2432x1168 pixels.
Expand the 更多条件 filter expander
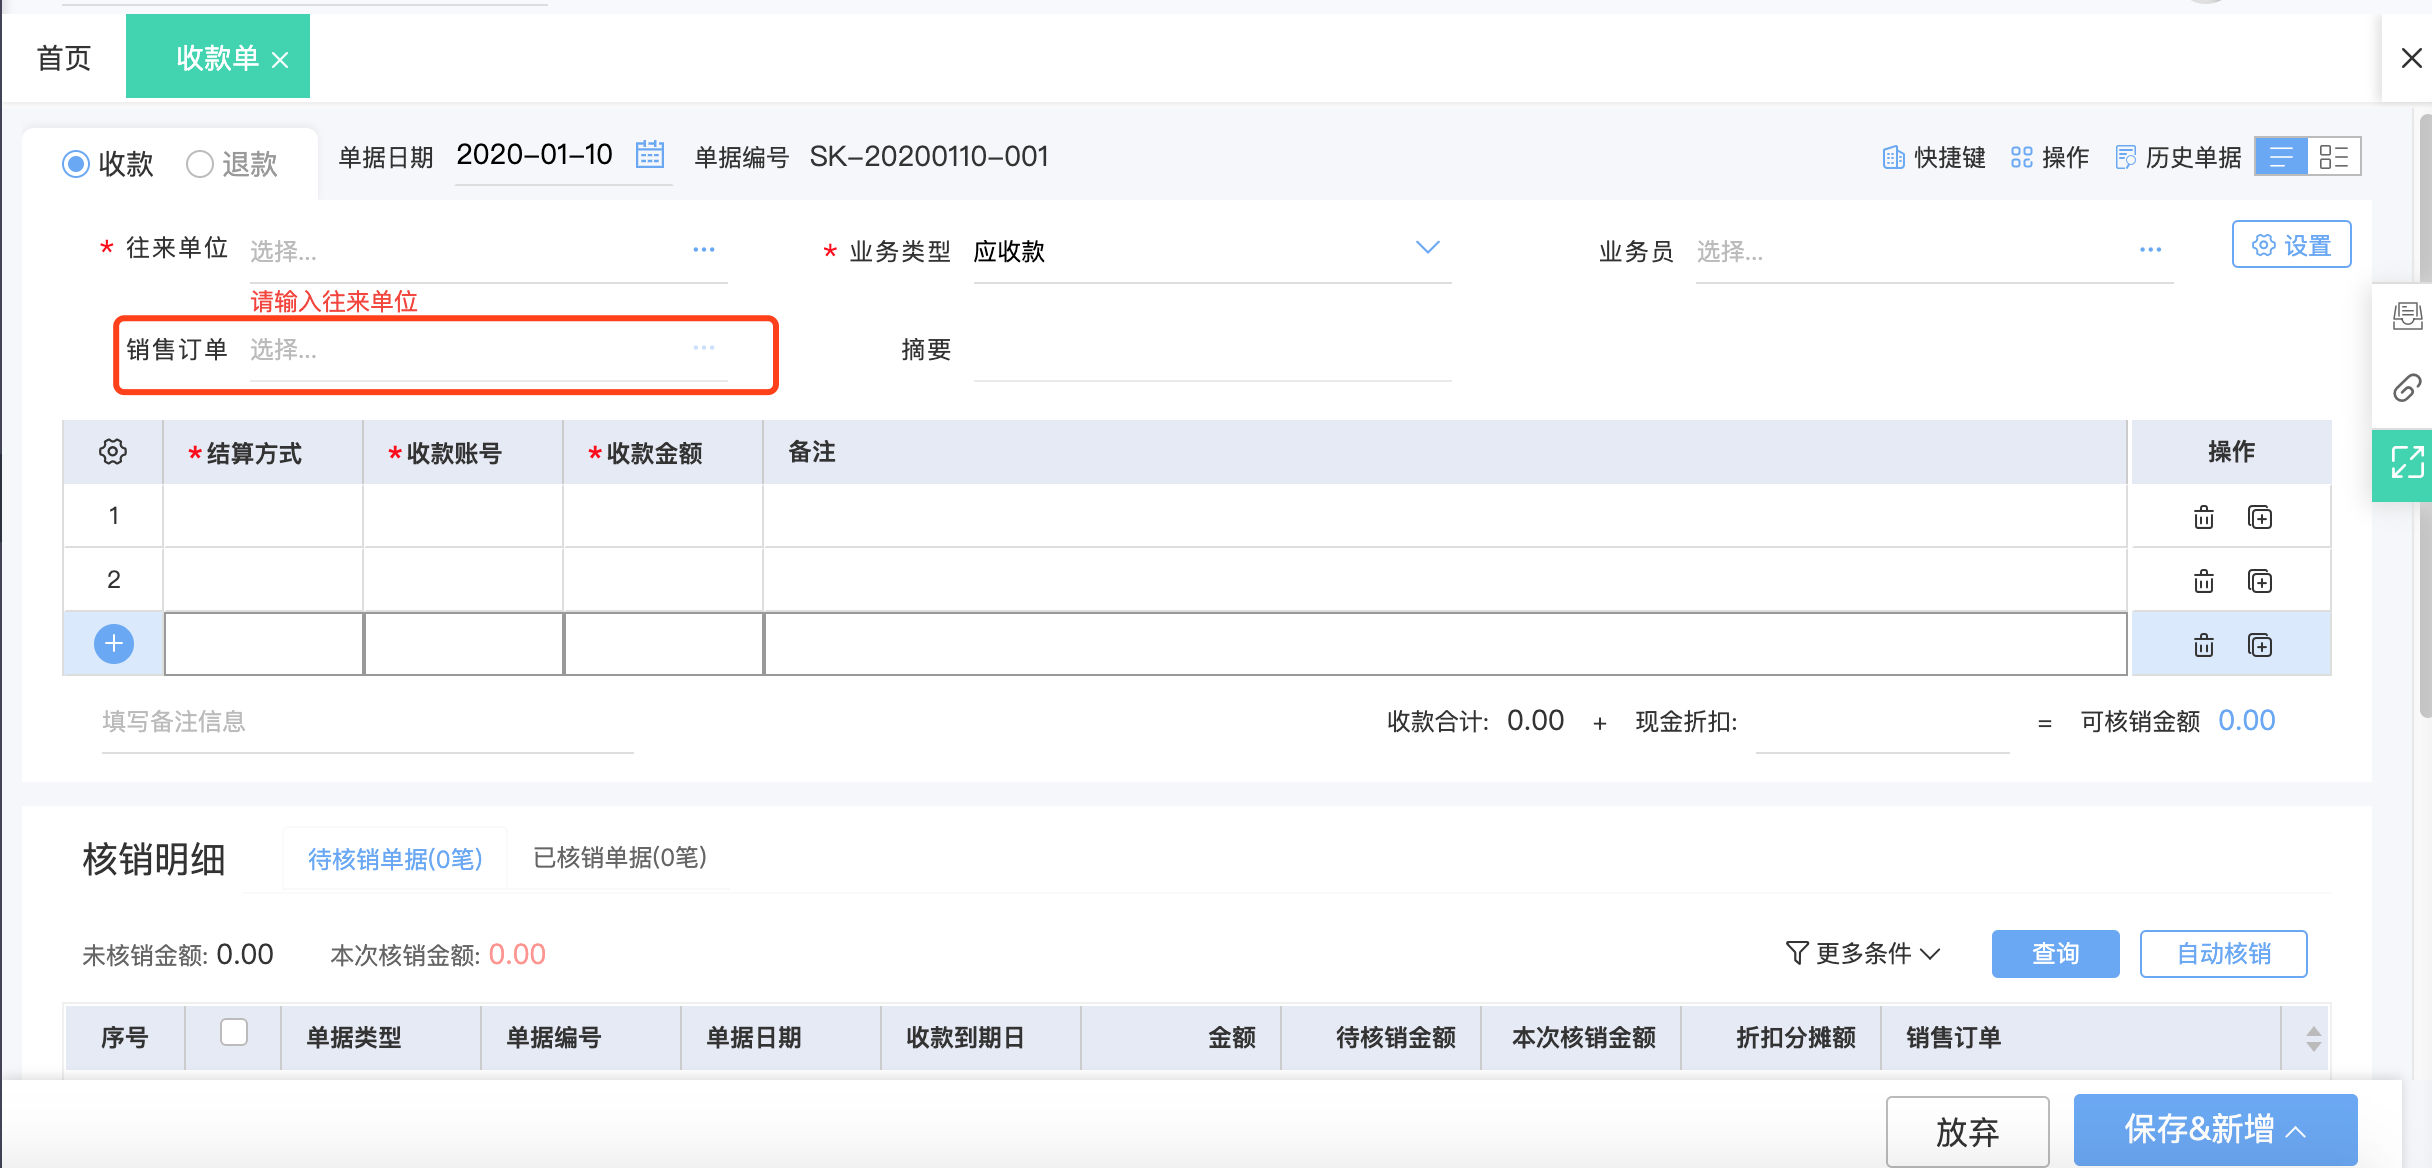(x=1871, y=954)
